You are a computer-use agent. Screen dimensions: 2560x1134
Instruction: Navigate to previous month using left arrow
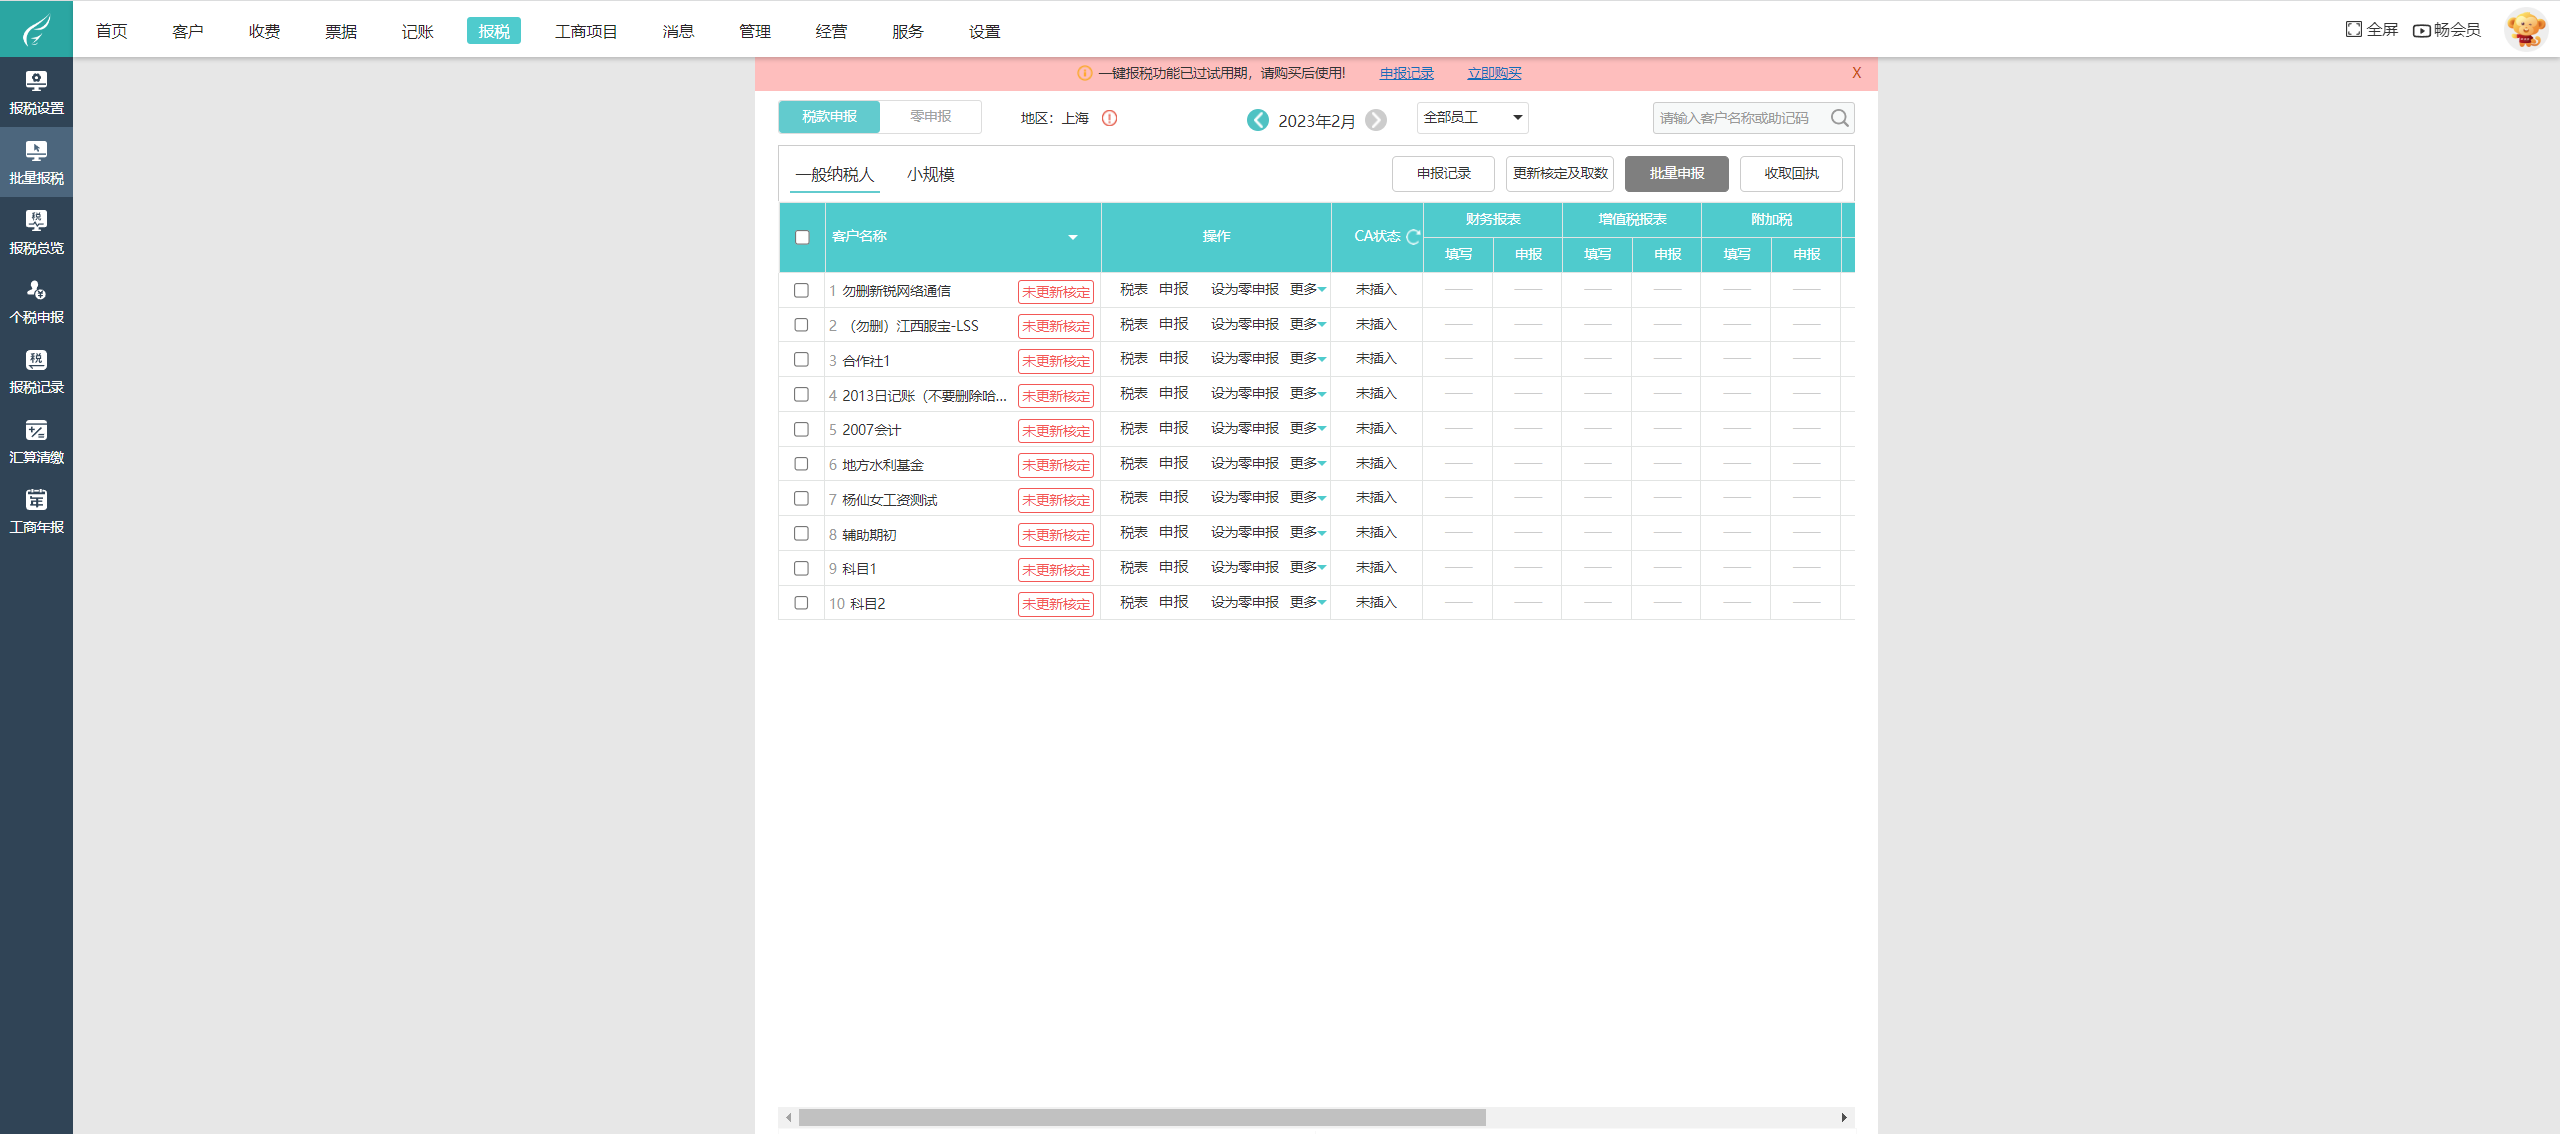[1257, 117]
